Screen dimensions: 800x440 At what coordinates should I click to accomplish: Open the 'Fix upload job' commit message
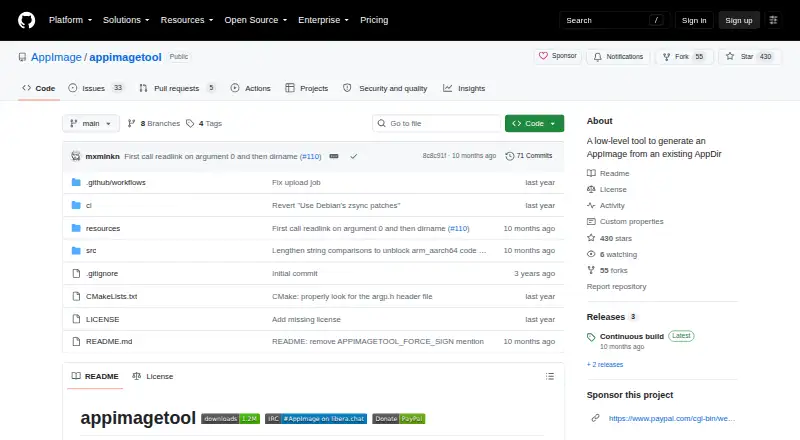(x=296, y=182)
